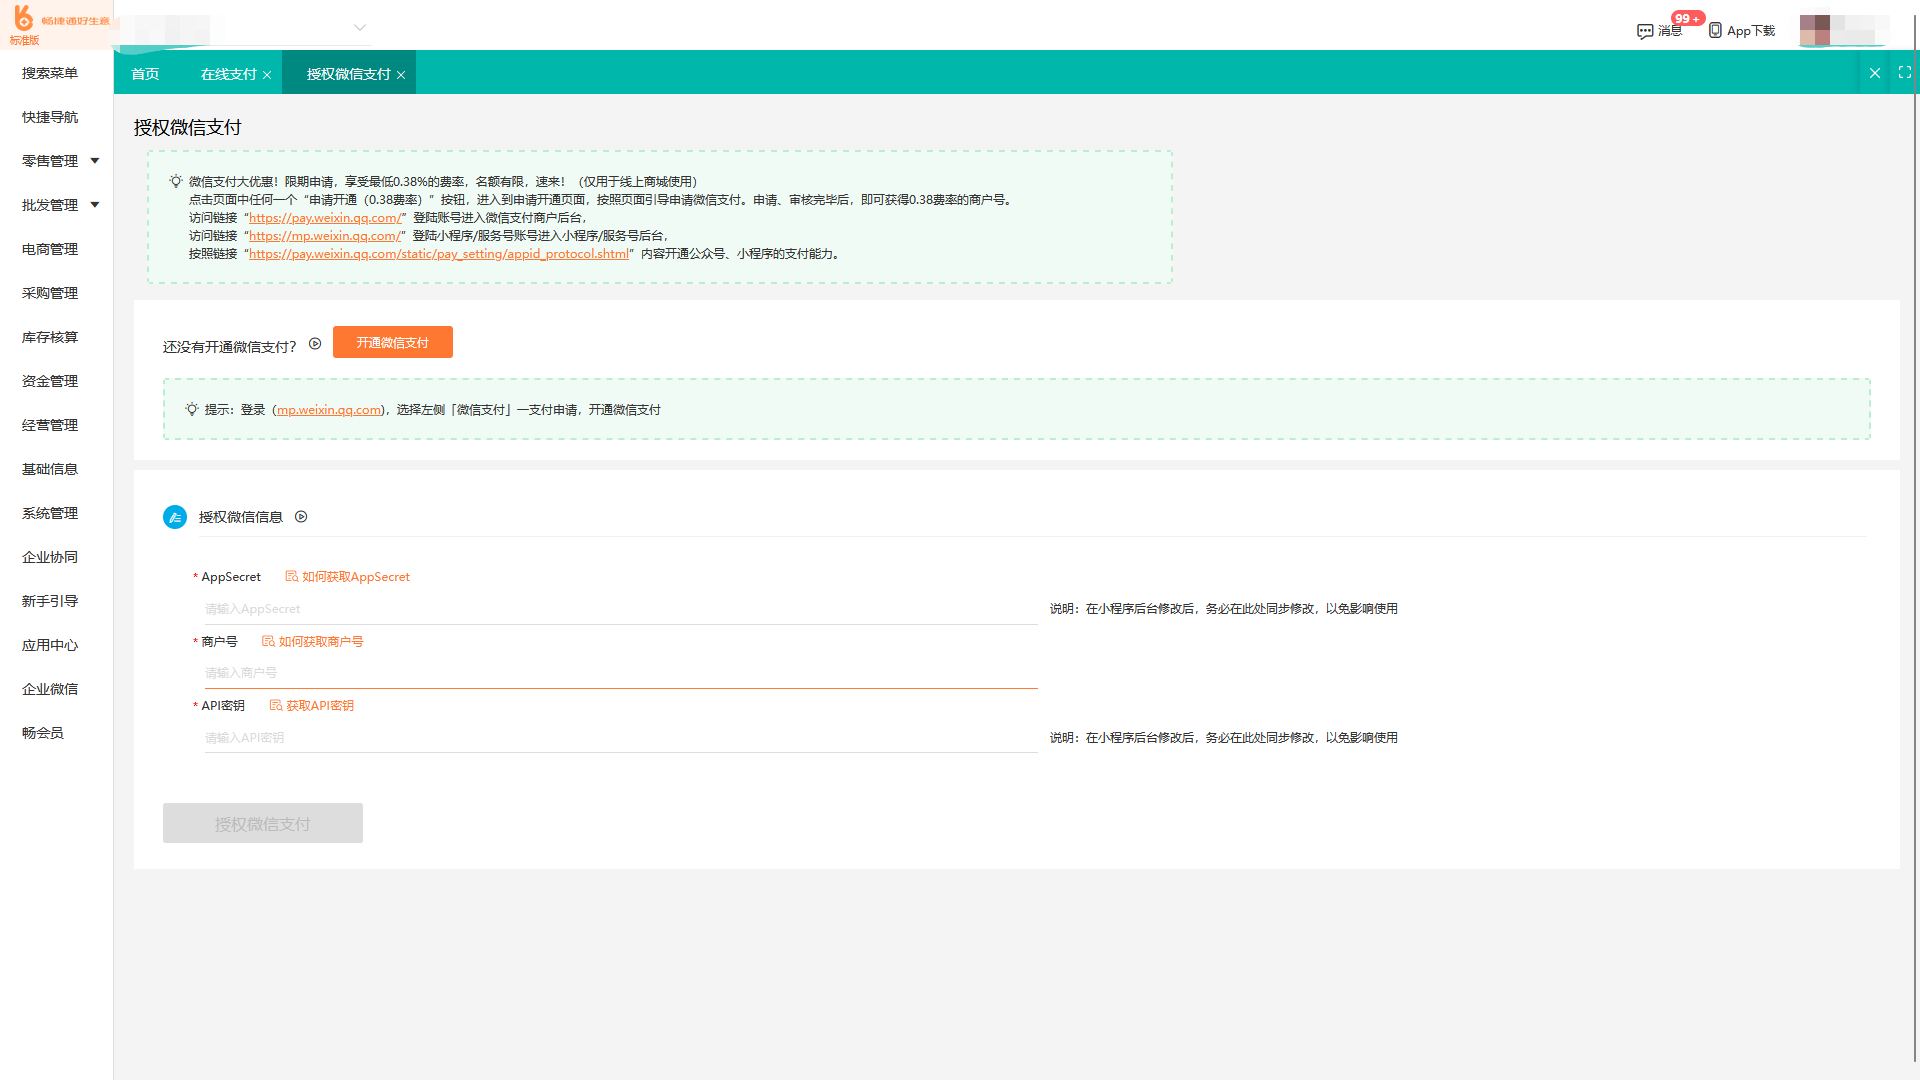
Task: Click the 授权微信信息 help icon
Action: (301, 517)
